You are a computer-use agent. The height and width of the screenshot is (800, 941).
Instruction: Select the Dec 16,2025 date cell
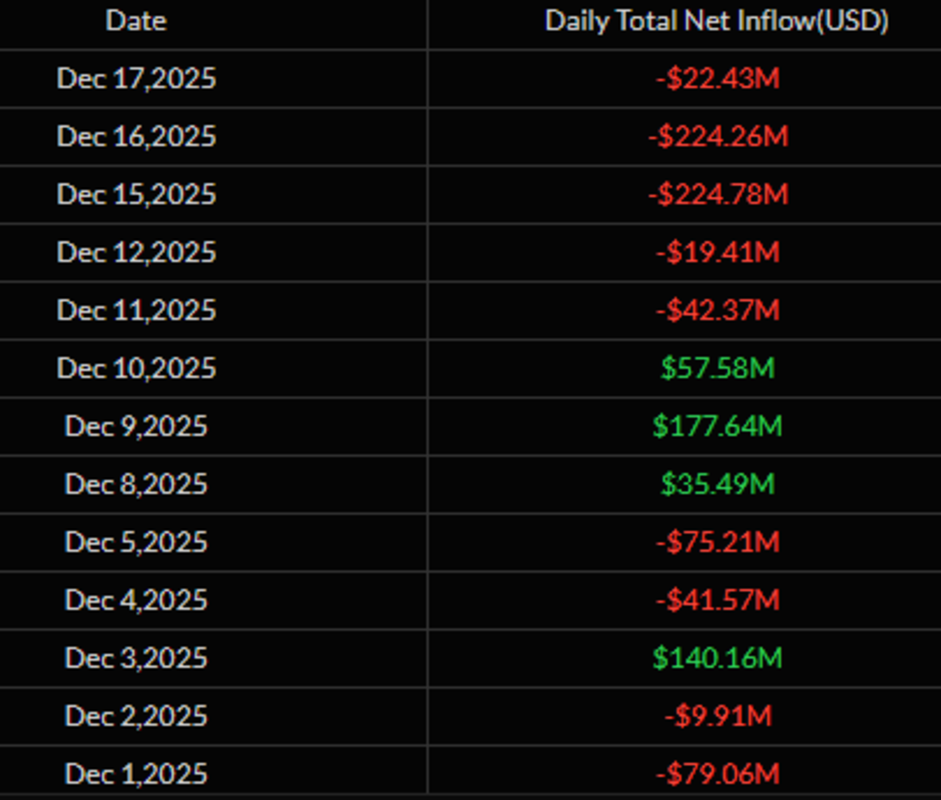click(136, 136)
